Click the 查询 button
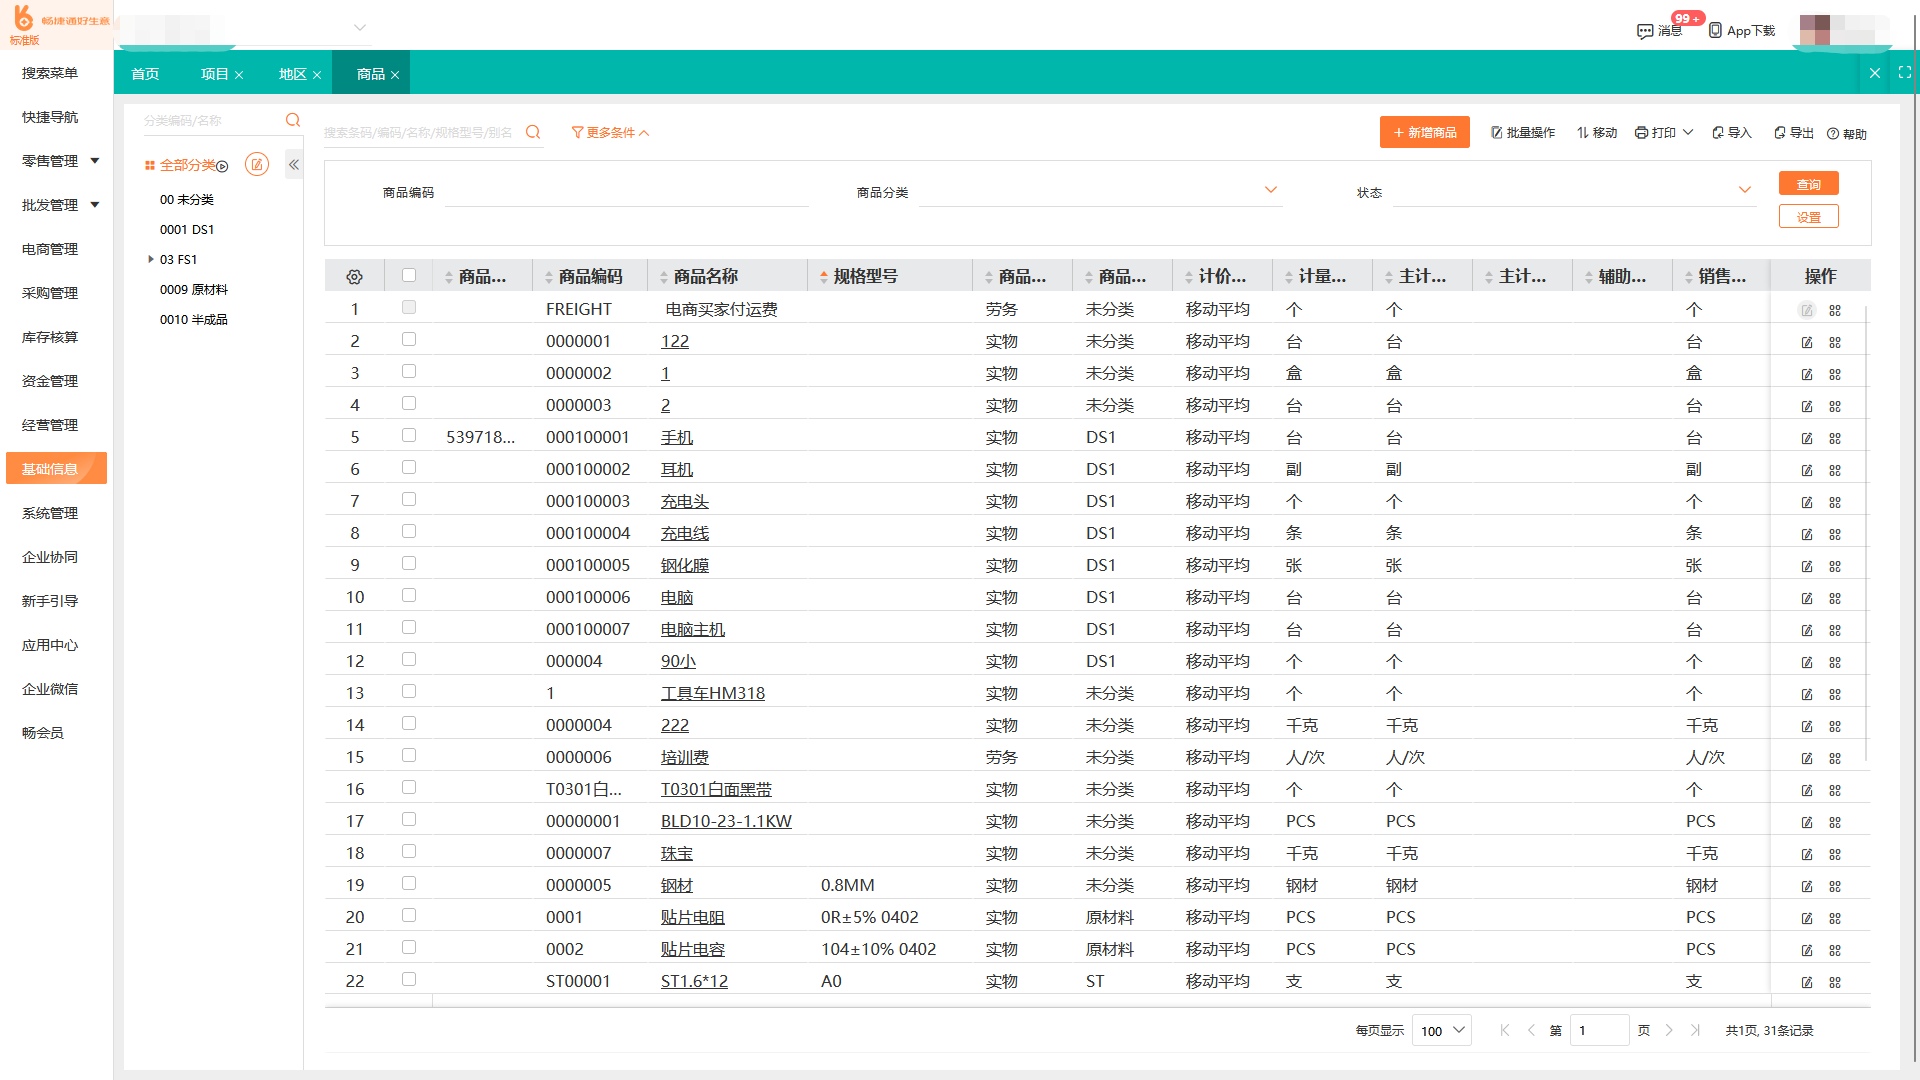The width and height of the screenshot is (1920, 1080). [1809, 183]
